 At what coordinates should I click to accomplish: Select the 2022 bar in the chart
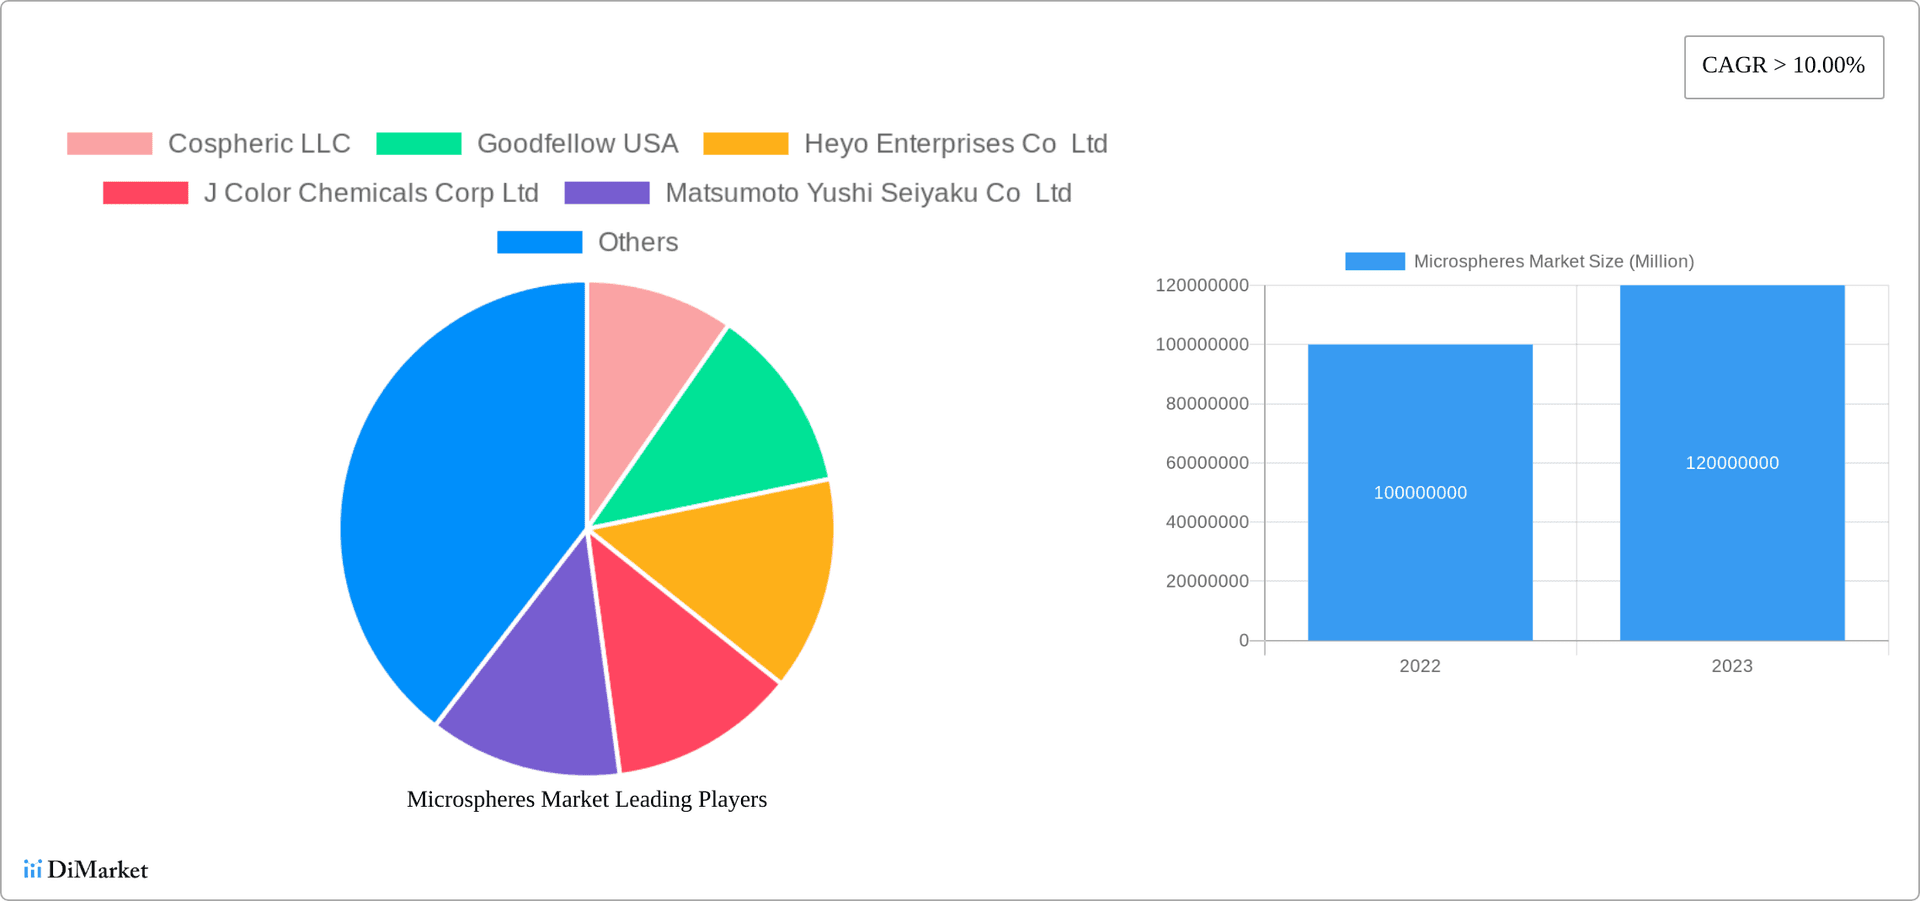1420,492
